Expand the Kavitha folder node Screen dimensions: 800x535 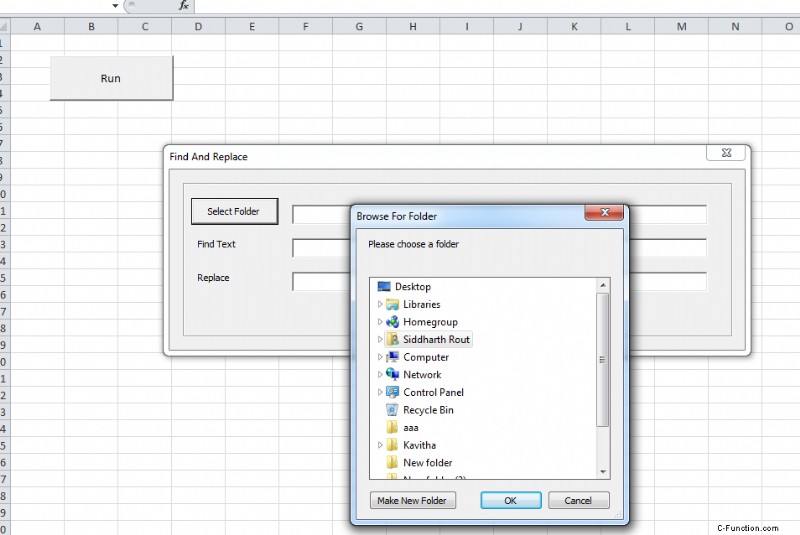(380, 445)
